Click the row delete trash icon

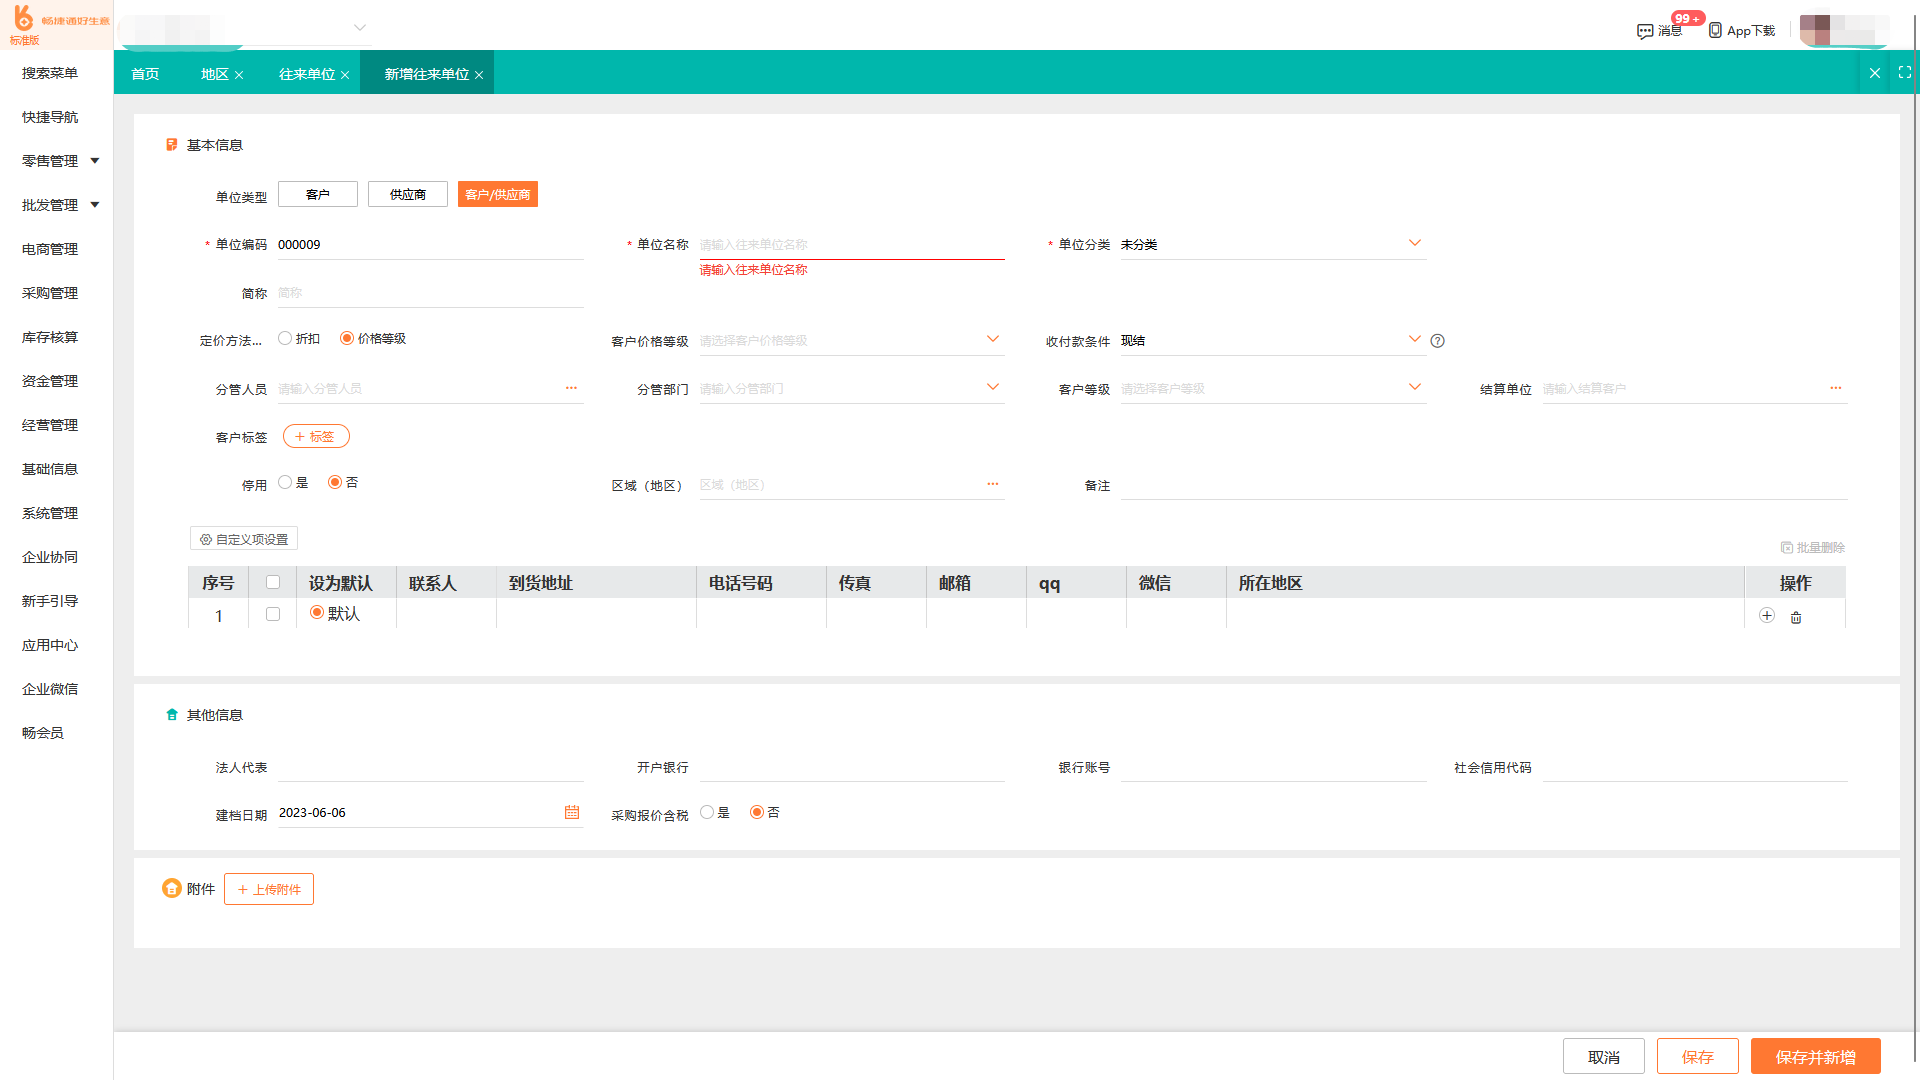(1795, 617)
